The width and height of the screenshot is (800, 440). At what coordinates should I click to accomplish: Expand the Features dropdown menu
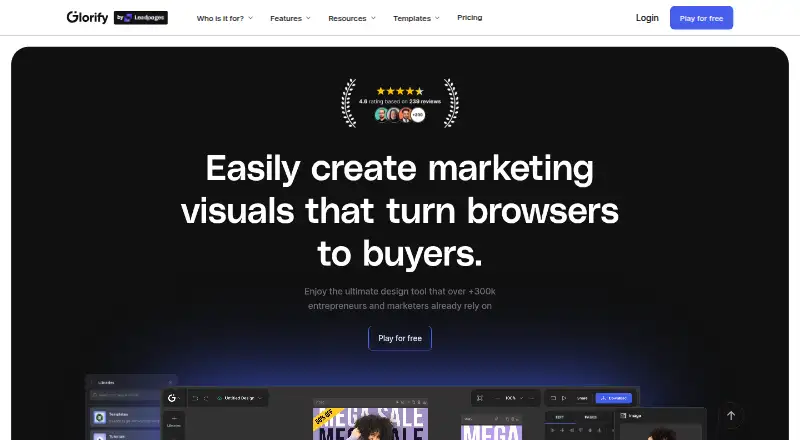pos(290,18)
